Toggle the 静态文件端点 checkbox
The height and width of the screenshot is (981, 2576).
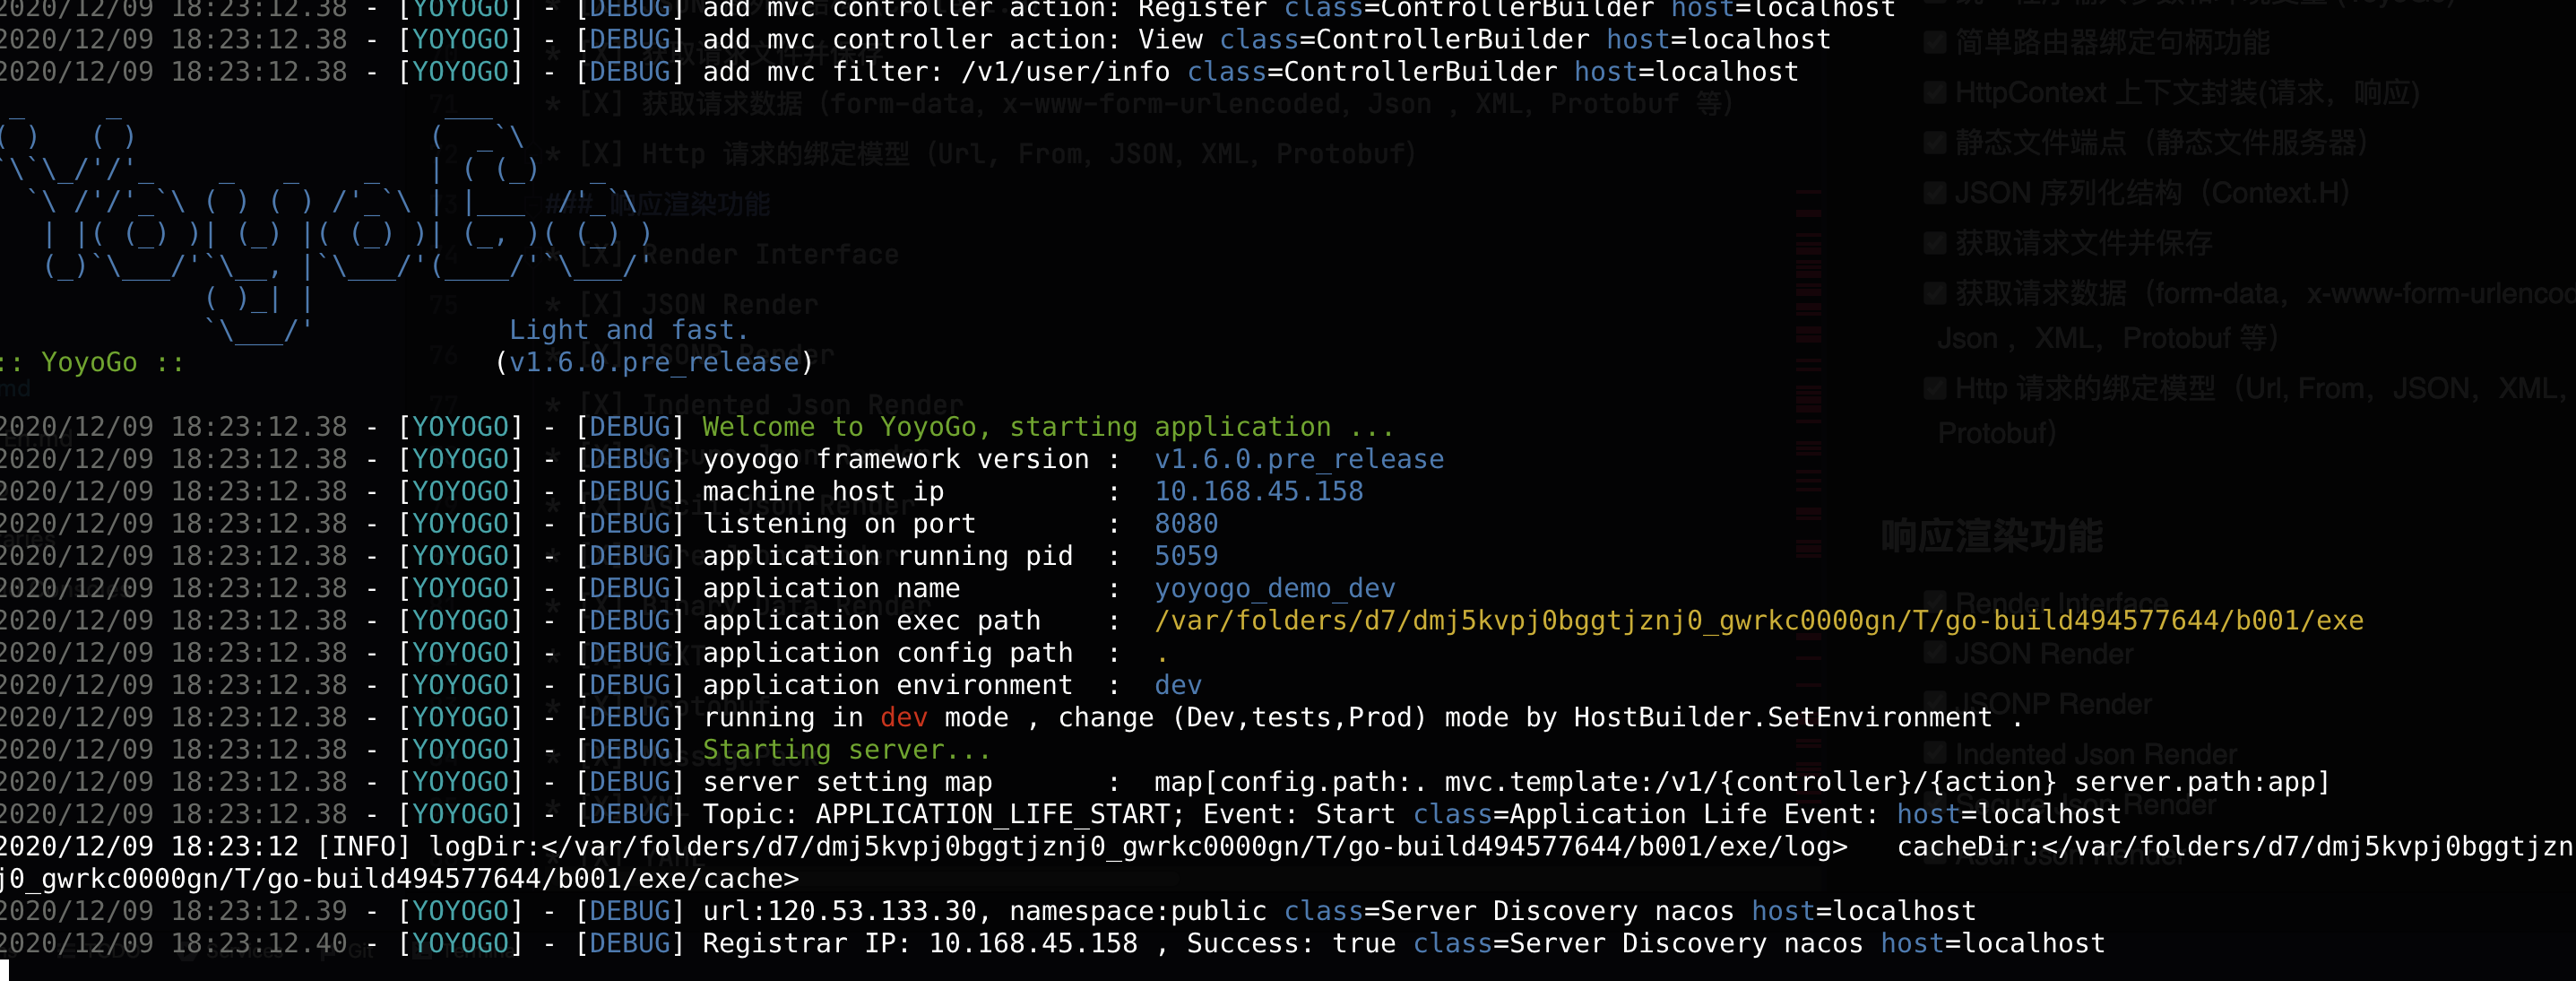[1936, 143]
